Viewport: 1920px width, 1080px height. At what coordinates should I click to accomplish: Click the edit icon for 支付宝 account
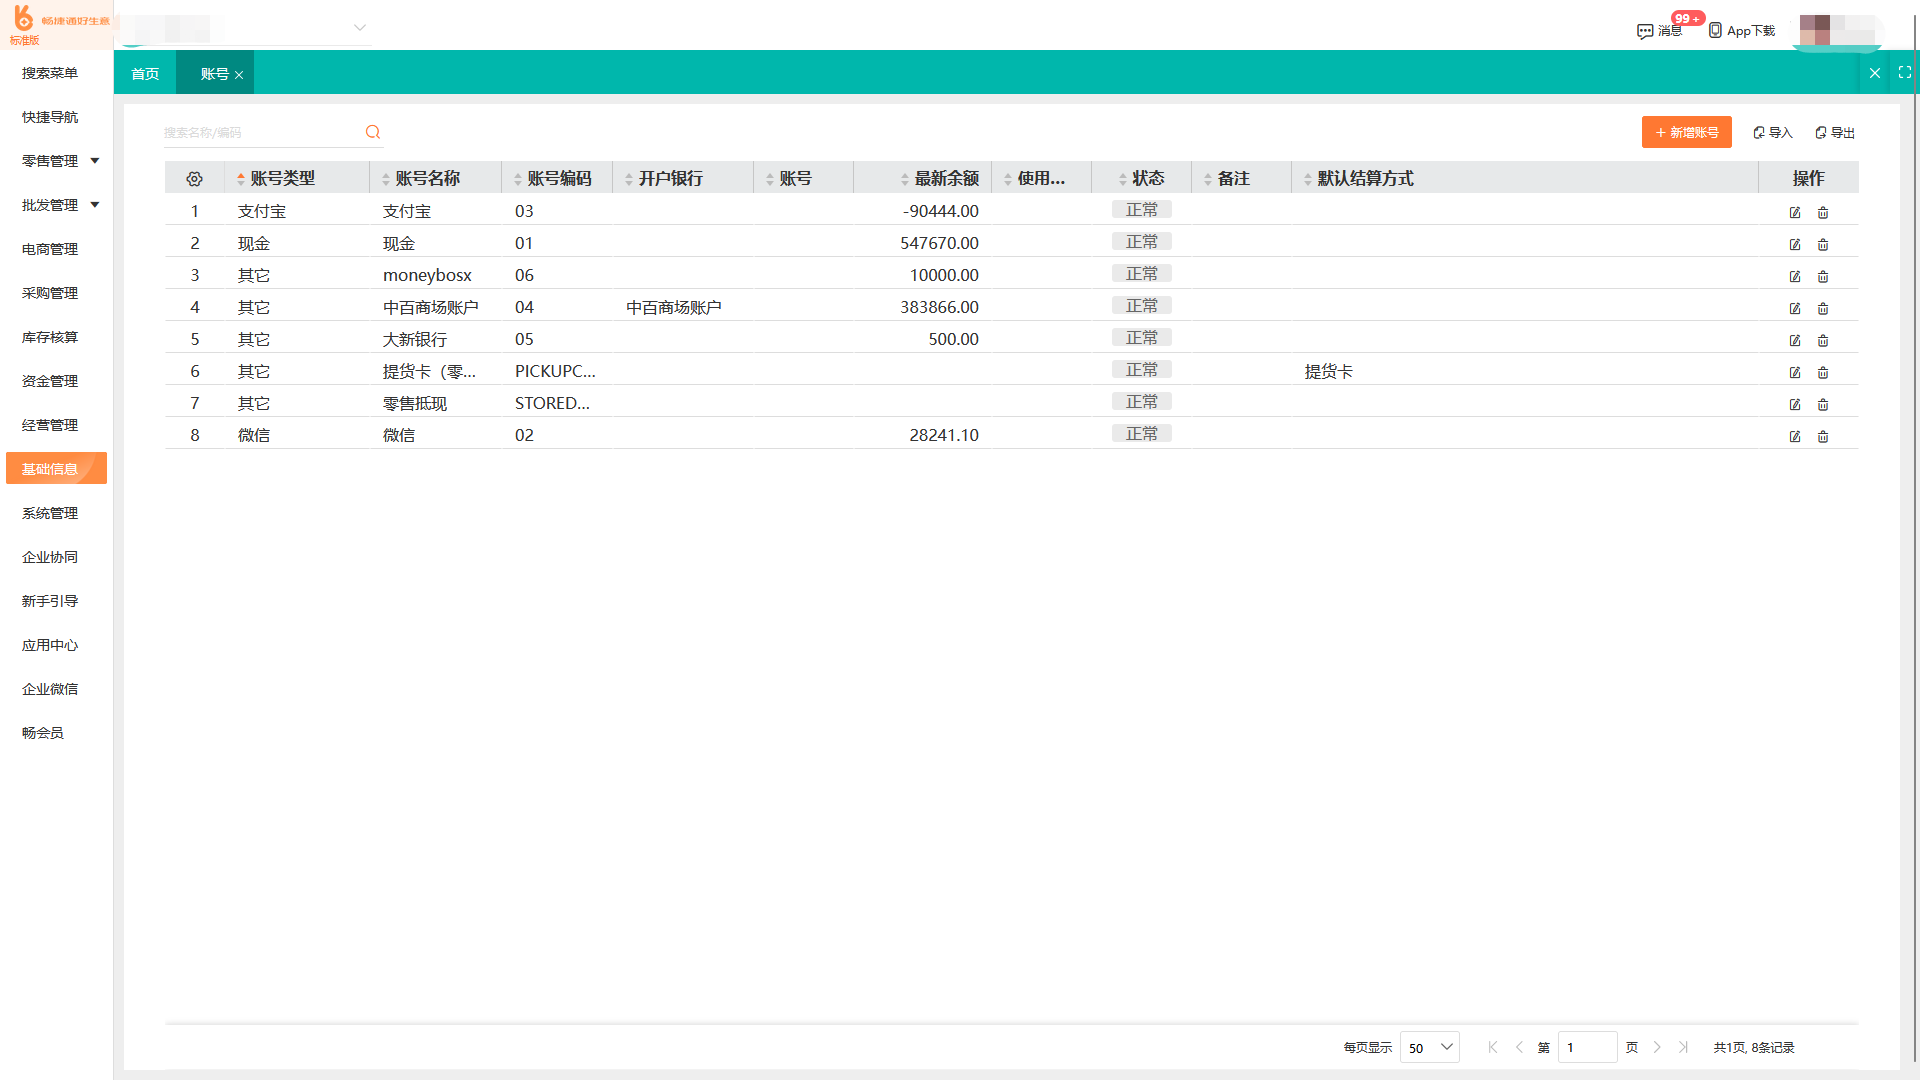coord(1795,211)
